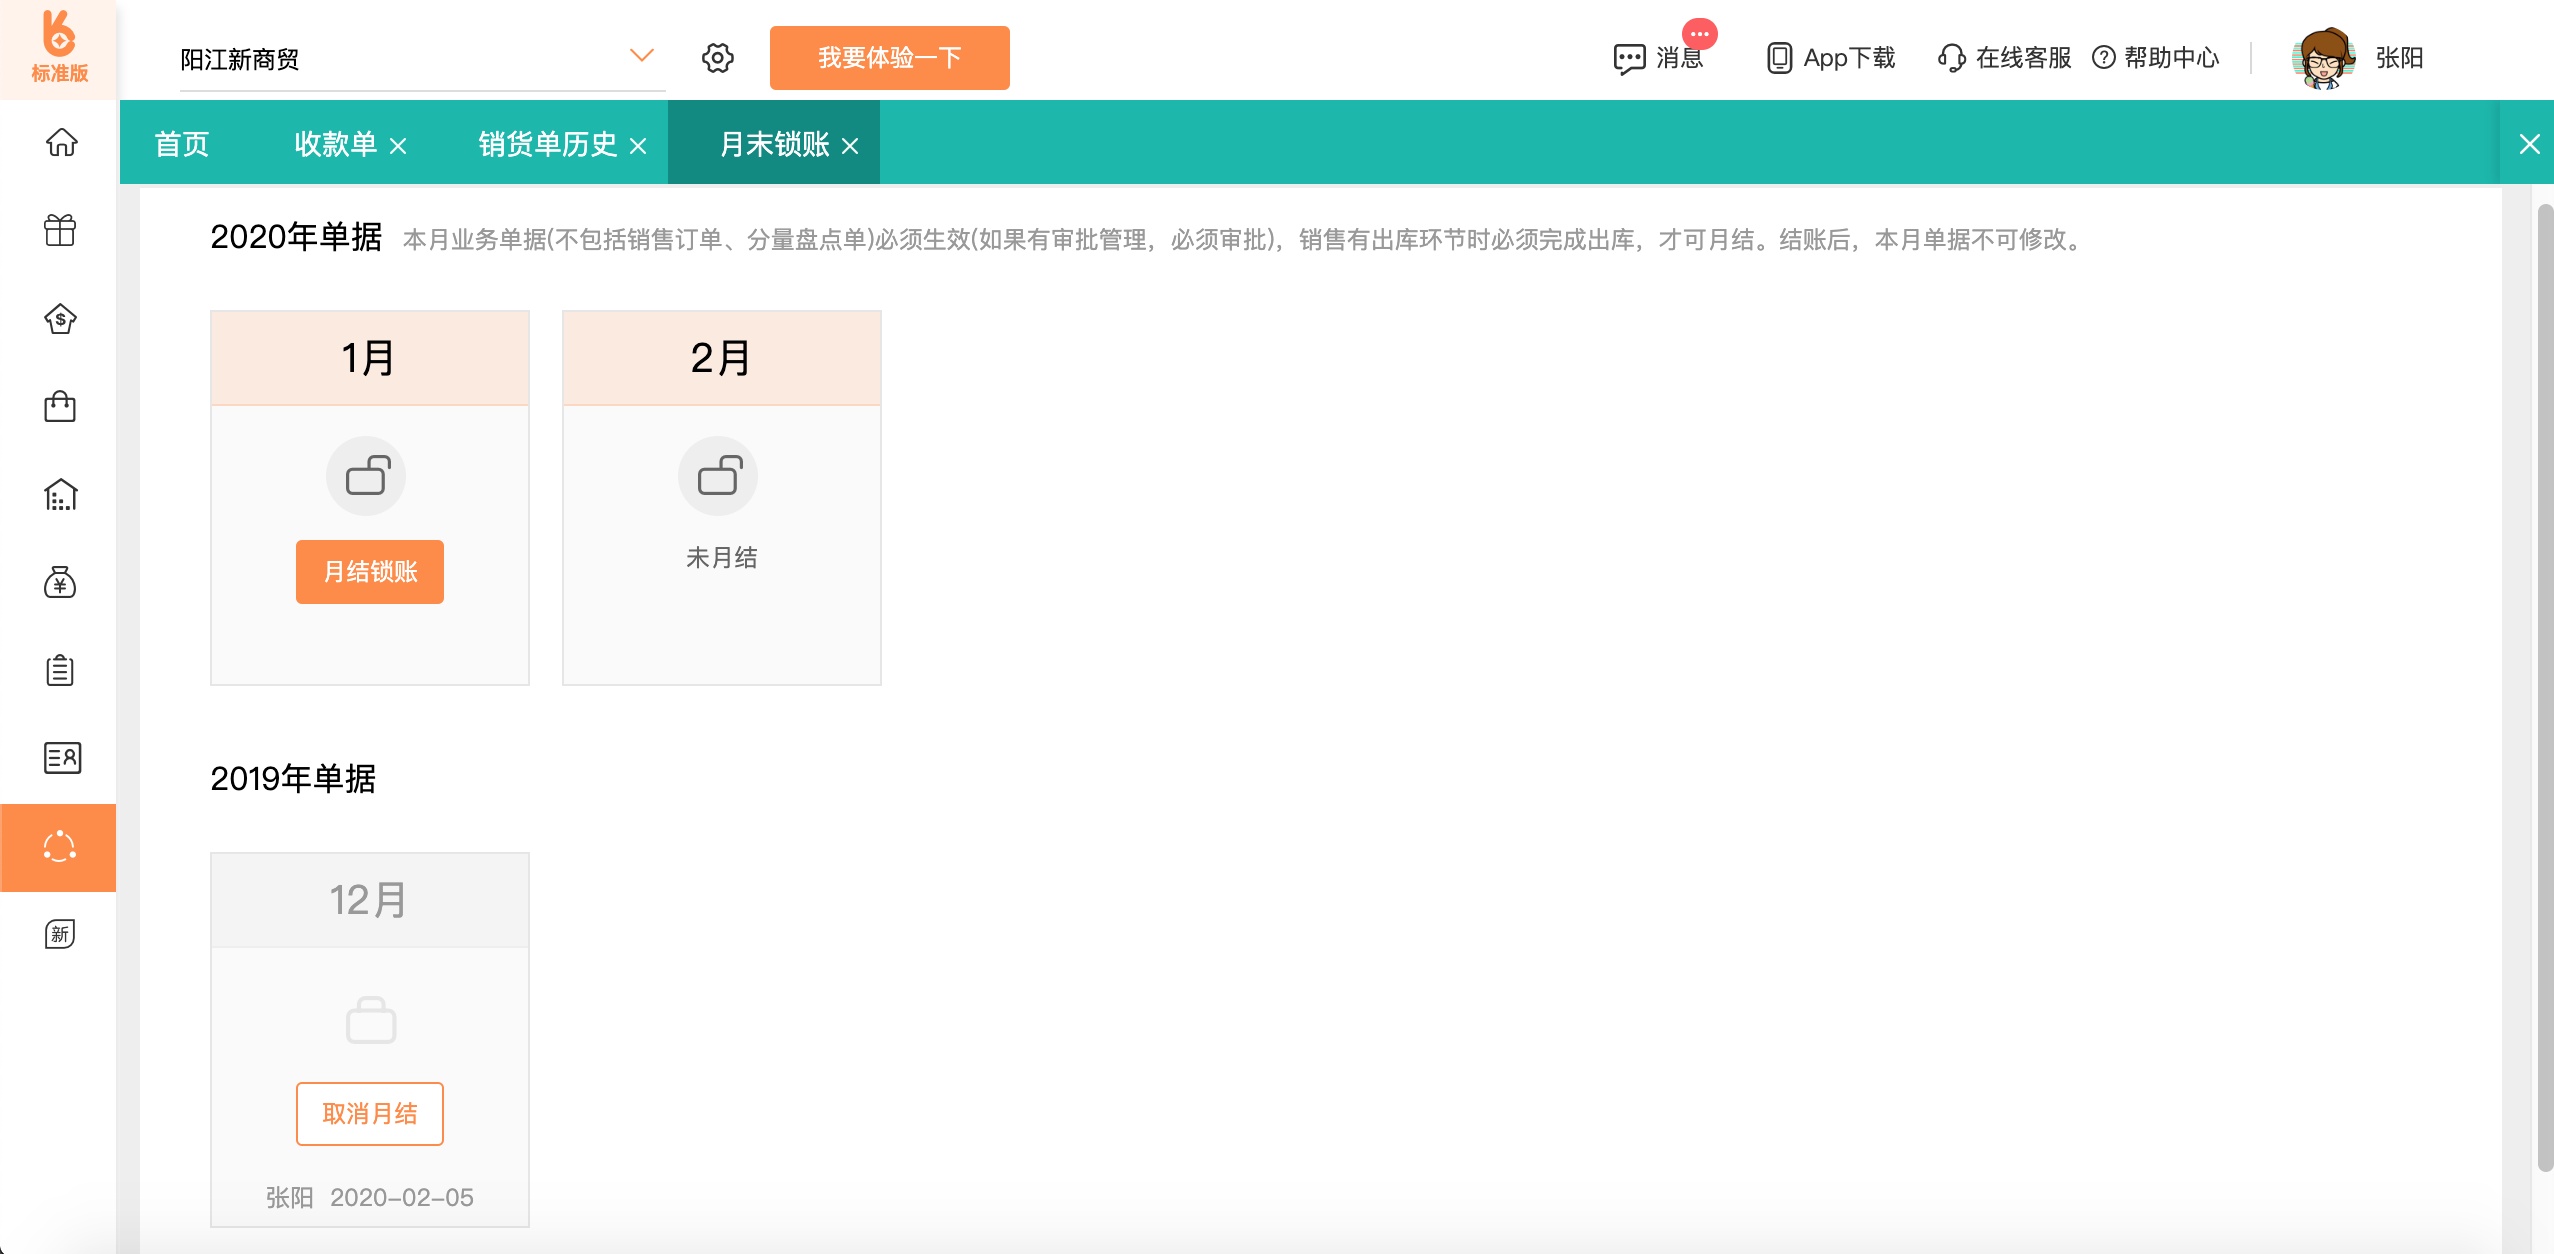Click the warehouse/storage sidebar icon
Viewport: 2554px width, 1254px height.
pyautogui.click(x=59, y=495)
